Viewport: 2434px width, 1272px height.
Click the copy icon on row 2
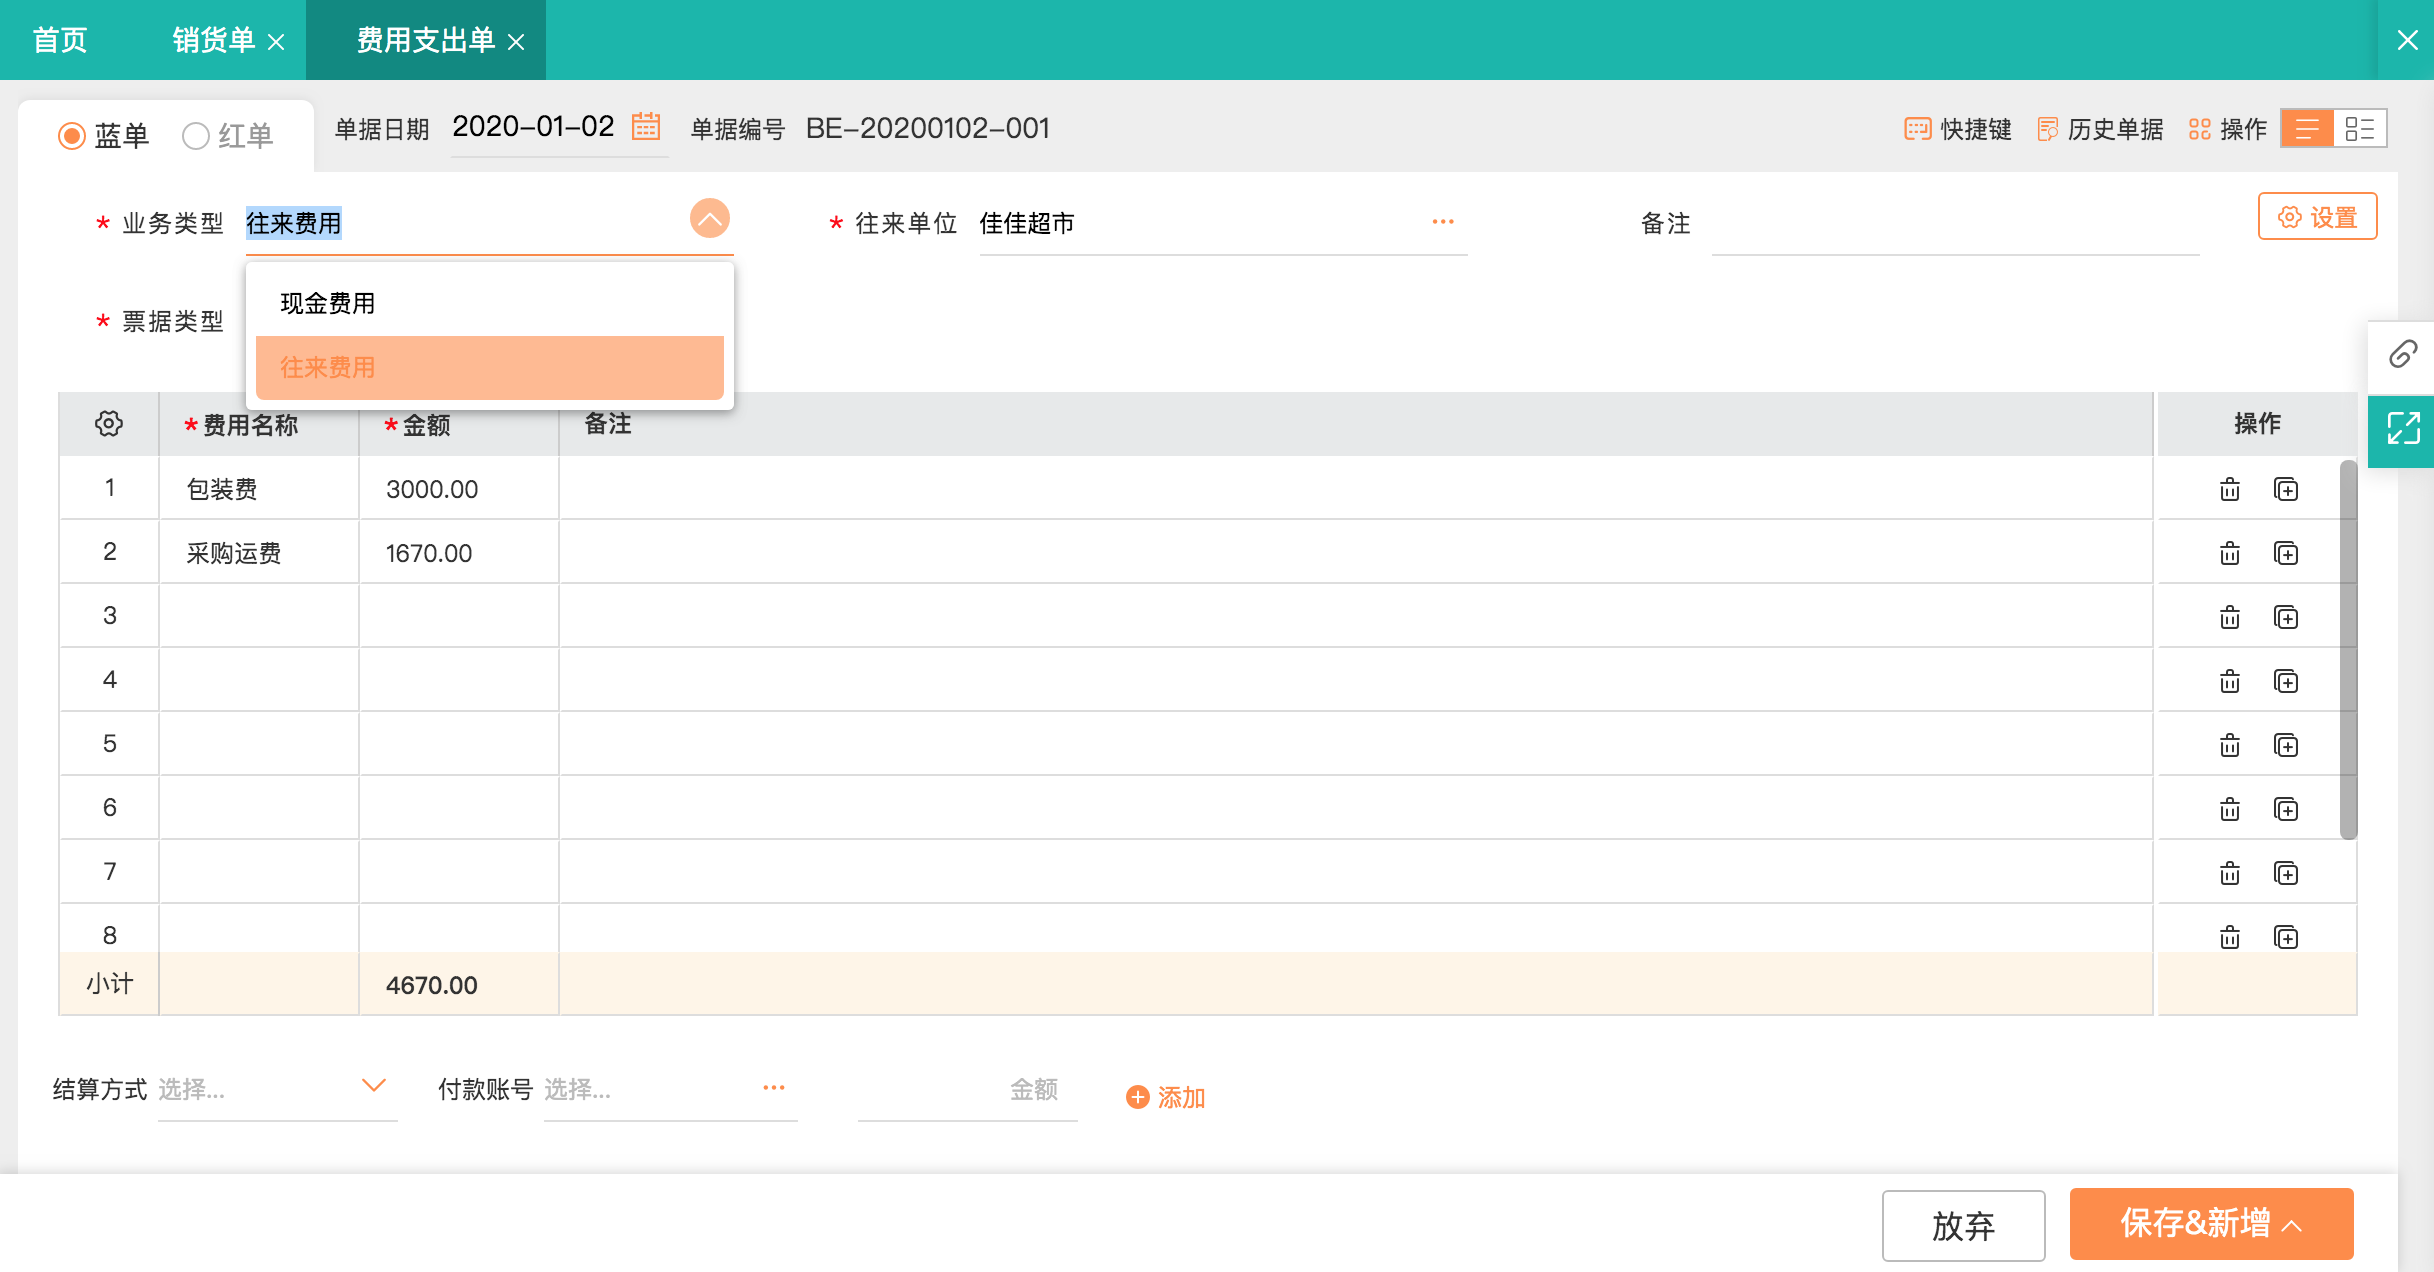coord(2289,554)
